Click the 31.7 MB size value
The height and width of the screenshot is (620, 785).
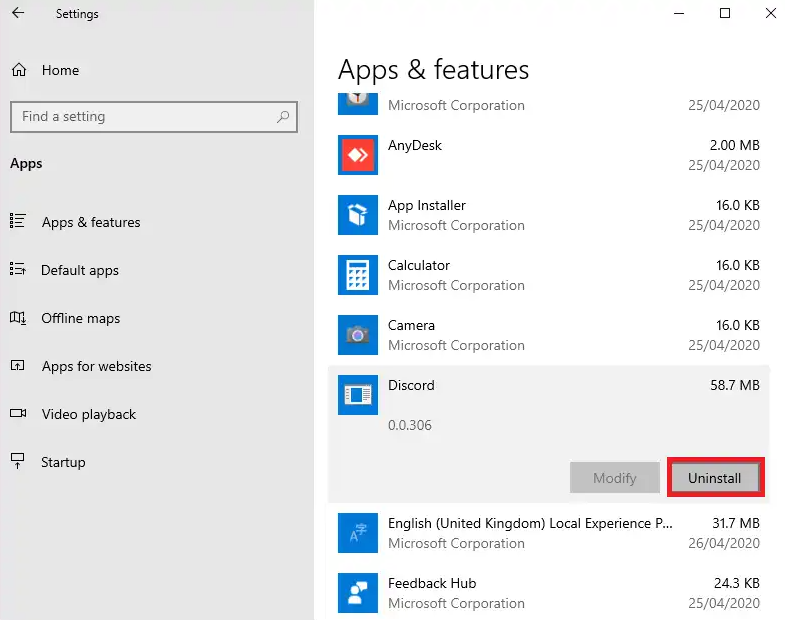(736, 523)
